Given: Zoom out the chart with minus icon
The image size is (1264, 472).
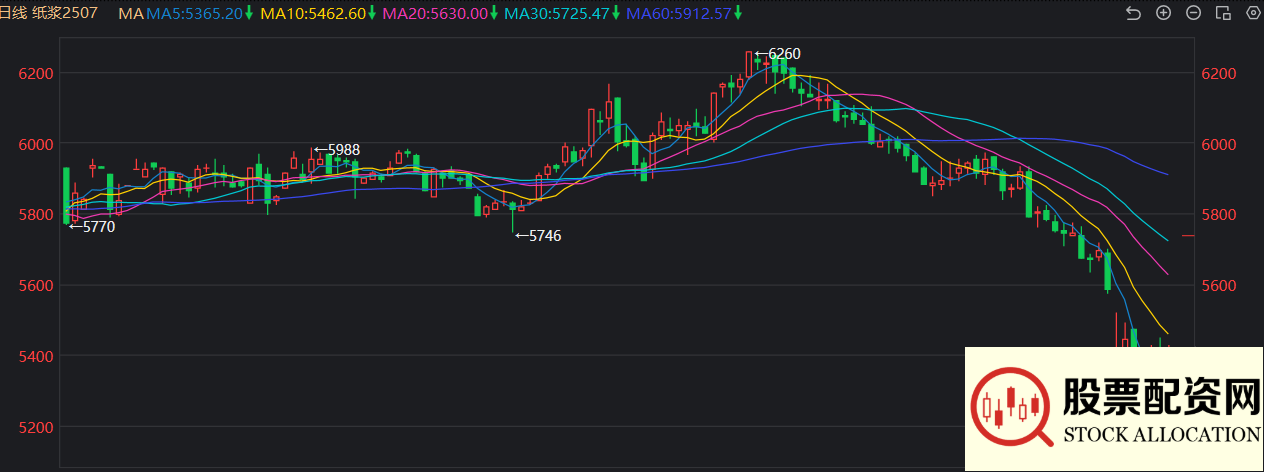Looking at the screenshot, I should coord(1193,13).
